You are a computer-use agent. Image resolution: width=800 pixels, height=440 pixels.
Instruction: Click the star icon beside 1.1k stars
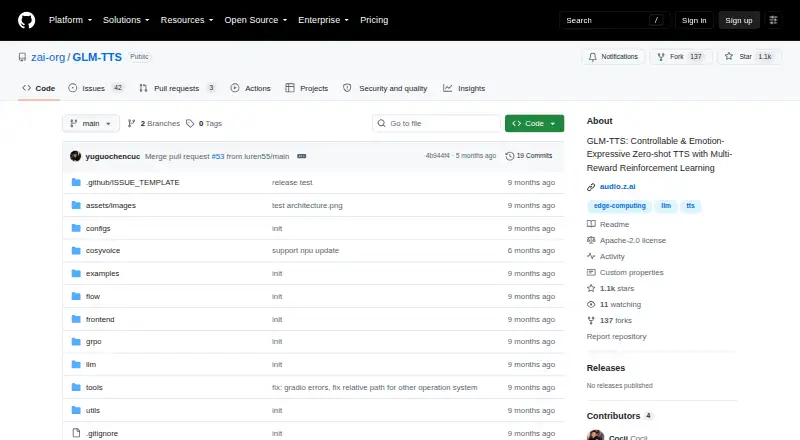[x=591, y=288]
